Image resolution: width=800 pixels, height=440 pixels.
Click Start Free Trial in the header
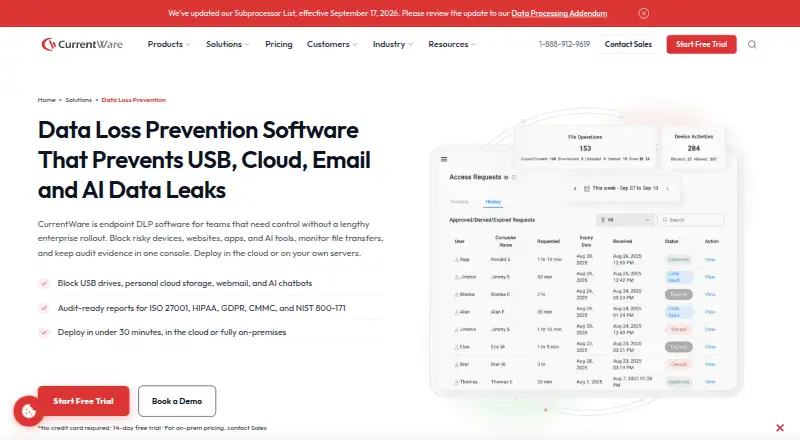tap(702, 44)
